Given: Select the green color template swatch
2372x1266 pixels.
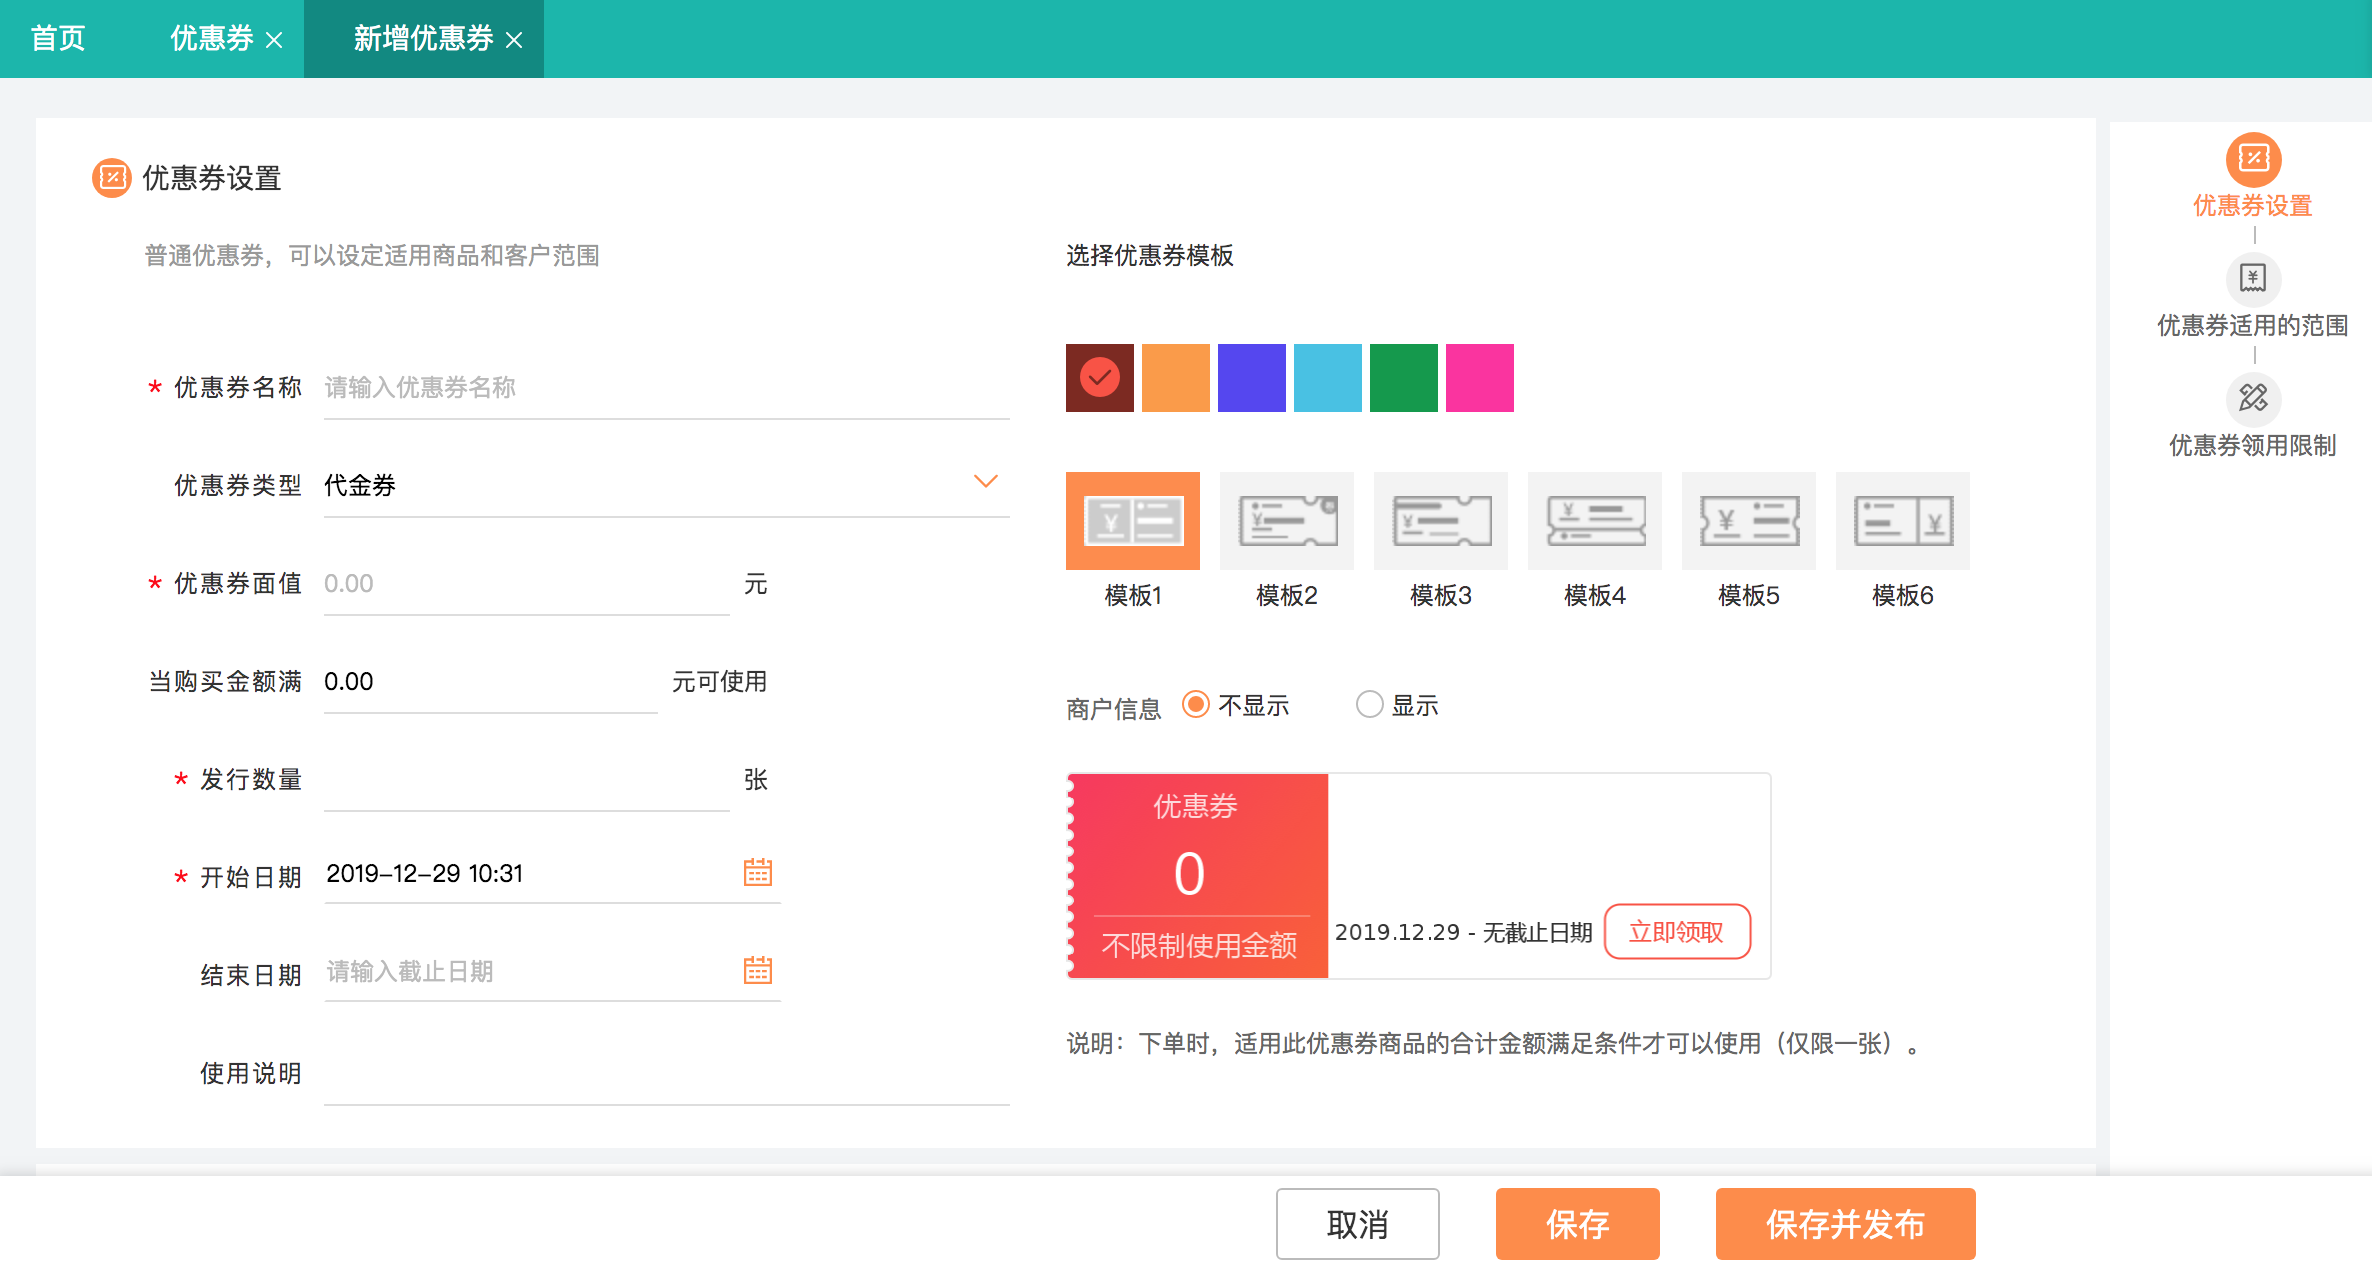Looking at the screenshot, I should tap(1404, 377).
